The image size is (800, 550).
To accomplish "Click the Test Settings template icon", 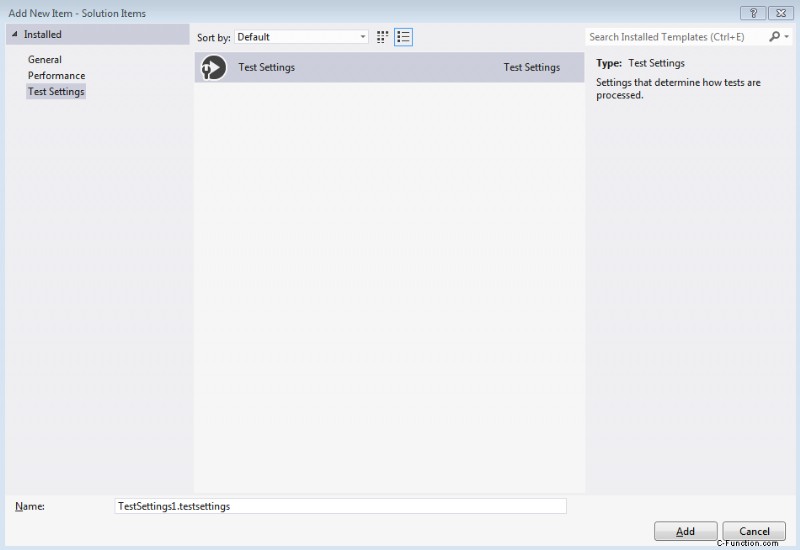I will [x=213, y=68].
